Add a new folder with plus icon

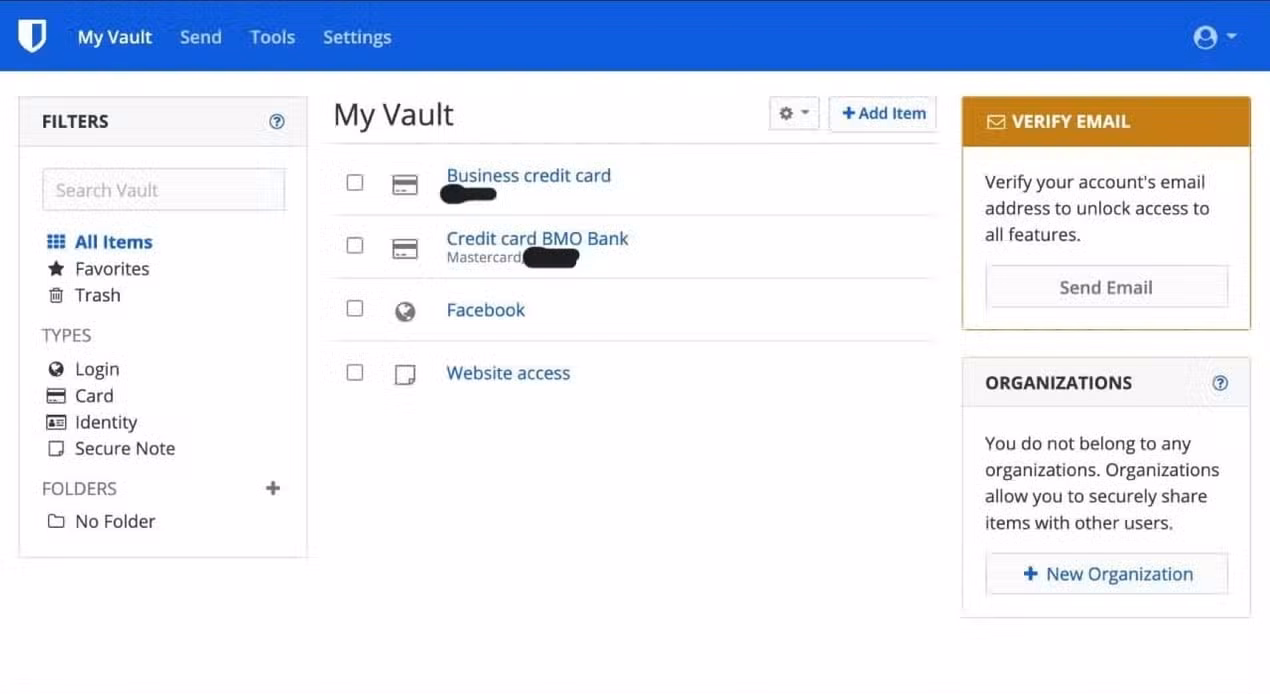coord(272,488)
